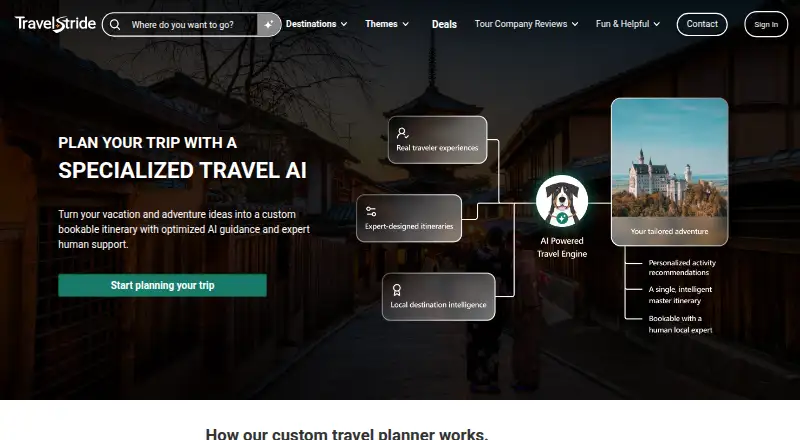Expand Tour Company Reviews dropdown

click(x=527, y=24)
